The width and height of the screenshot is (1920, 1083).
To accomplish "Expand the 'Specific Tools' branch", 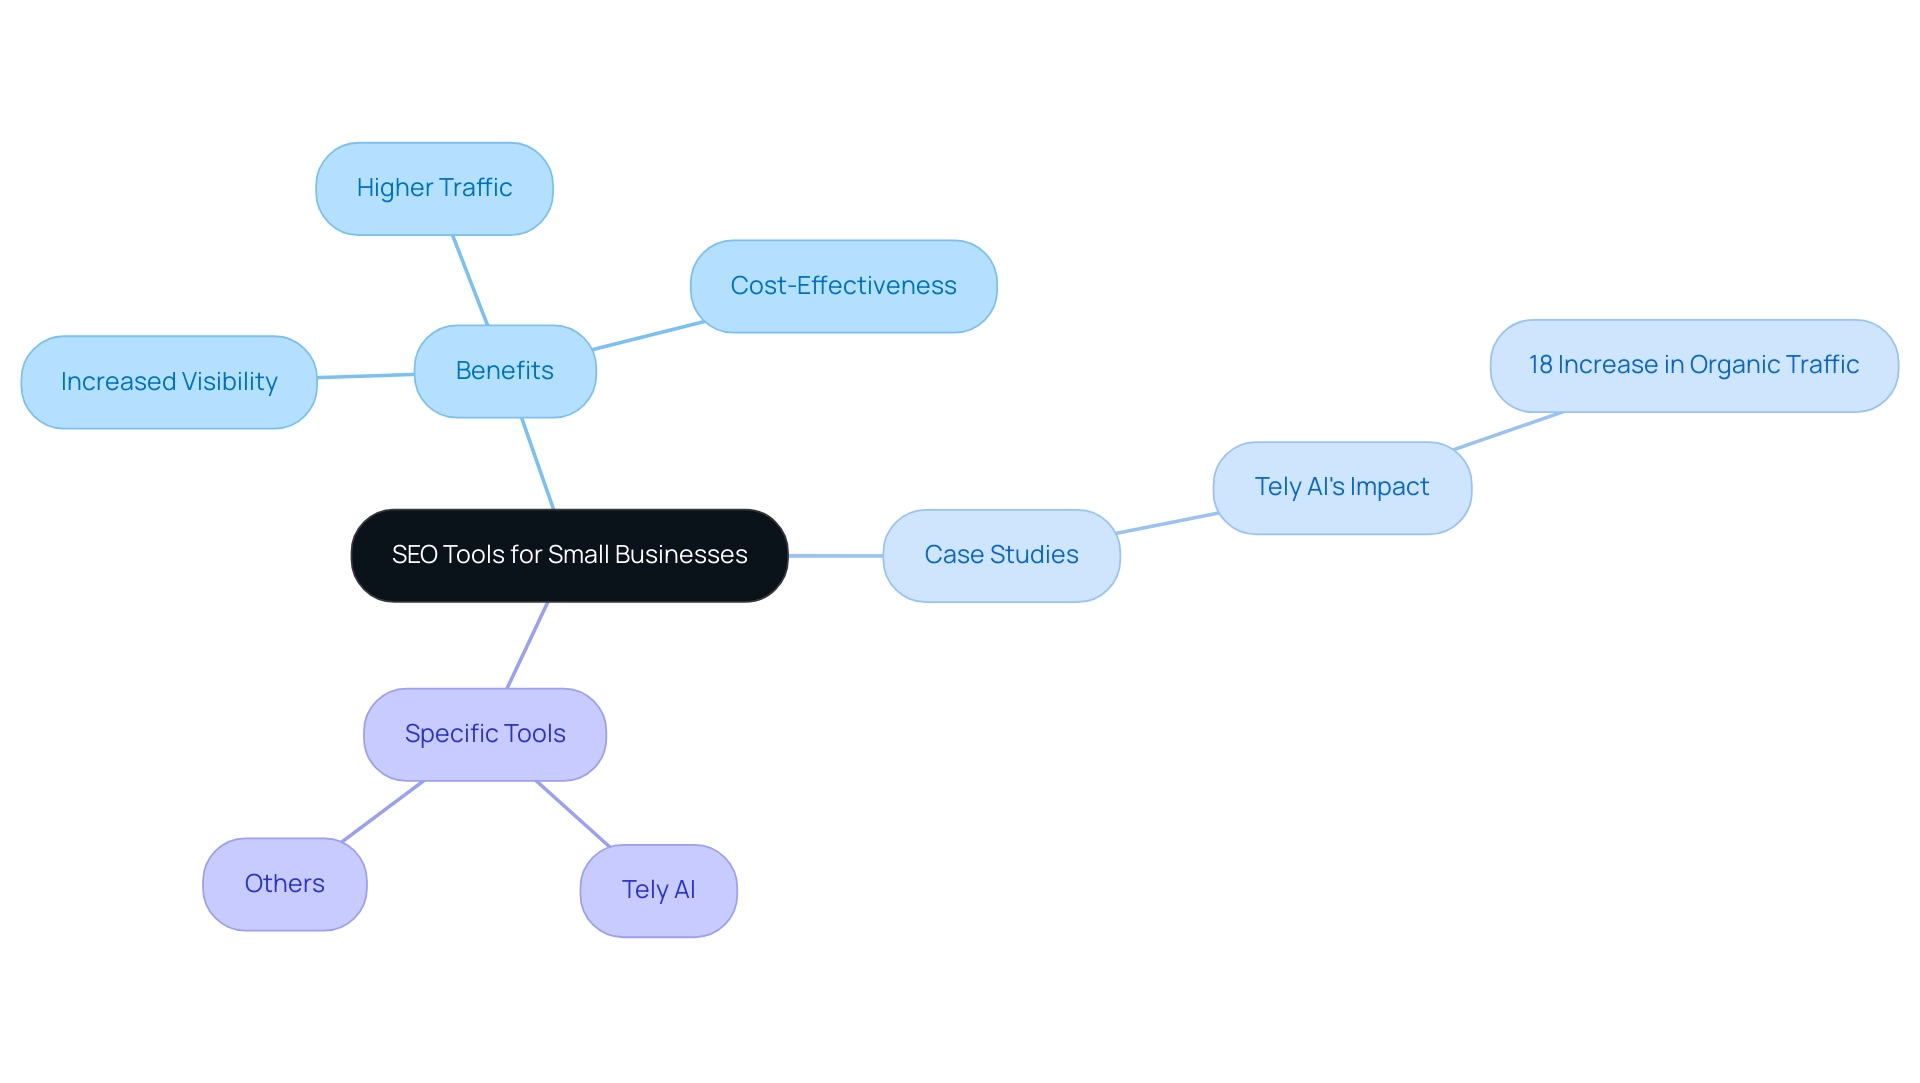I will pyautogui.click(x=485, y=729).
